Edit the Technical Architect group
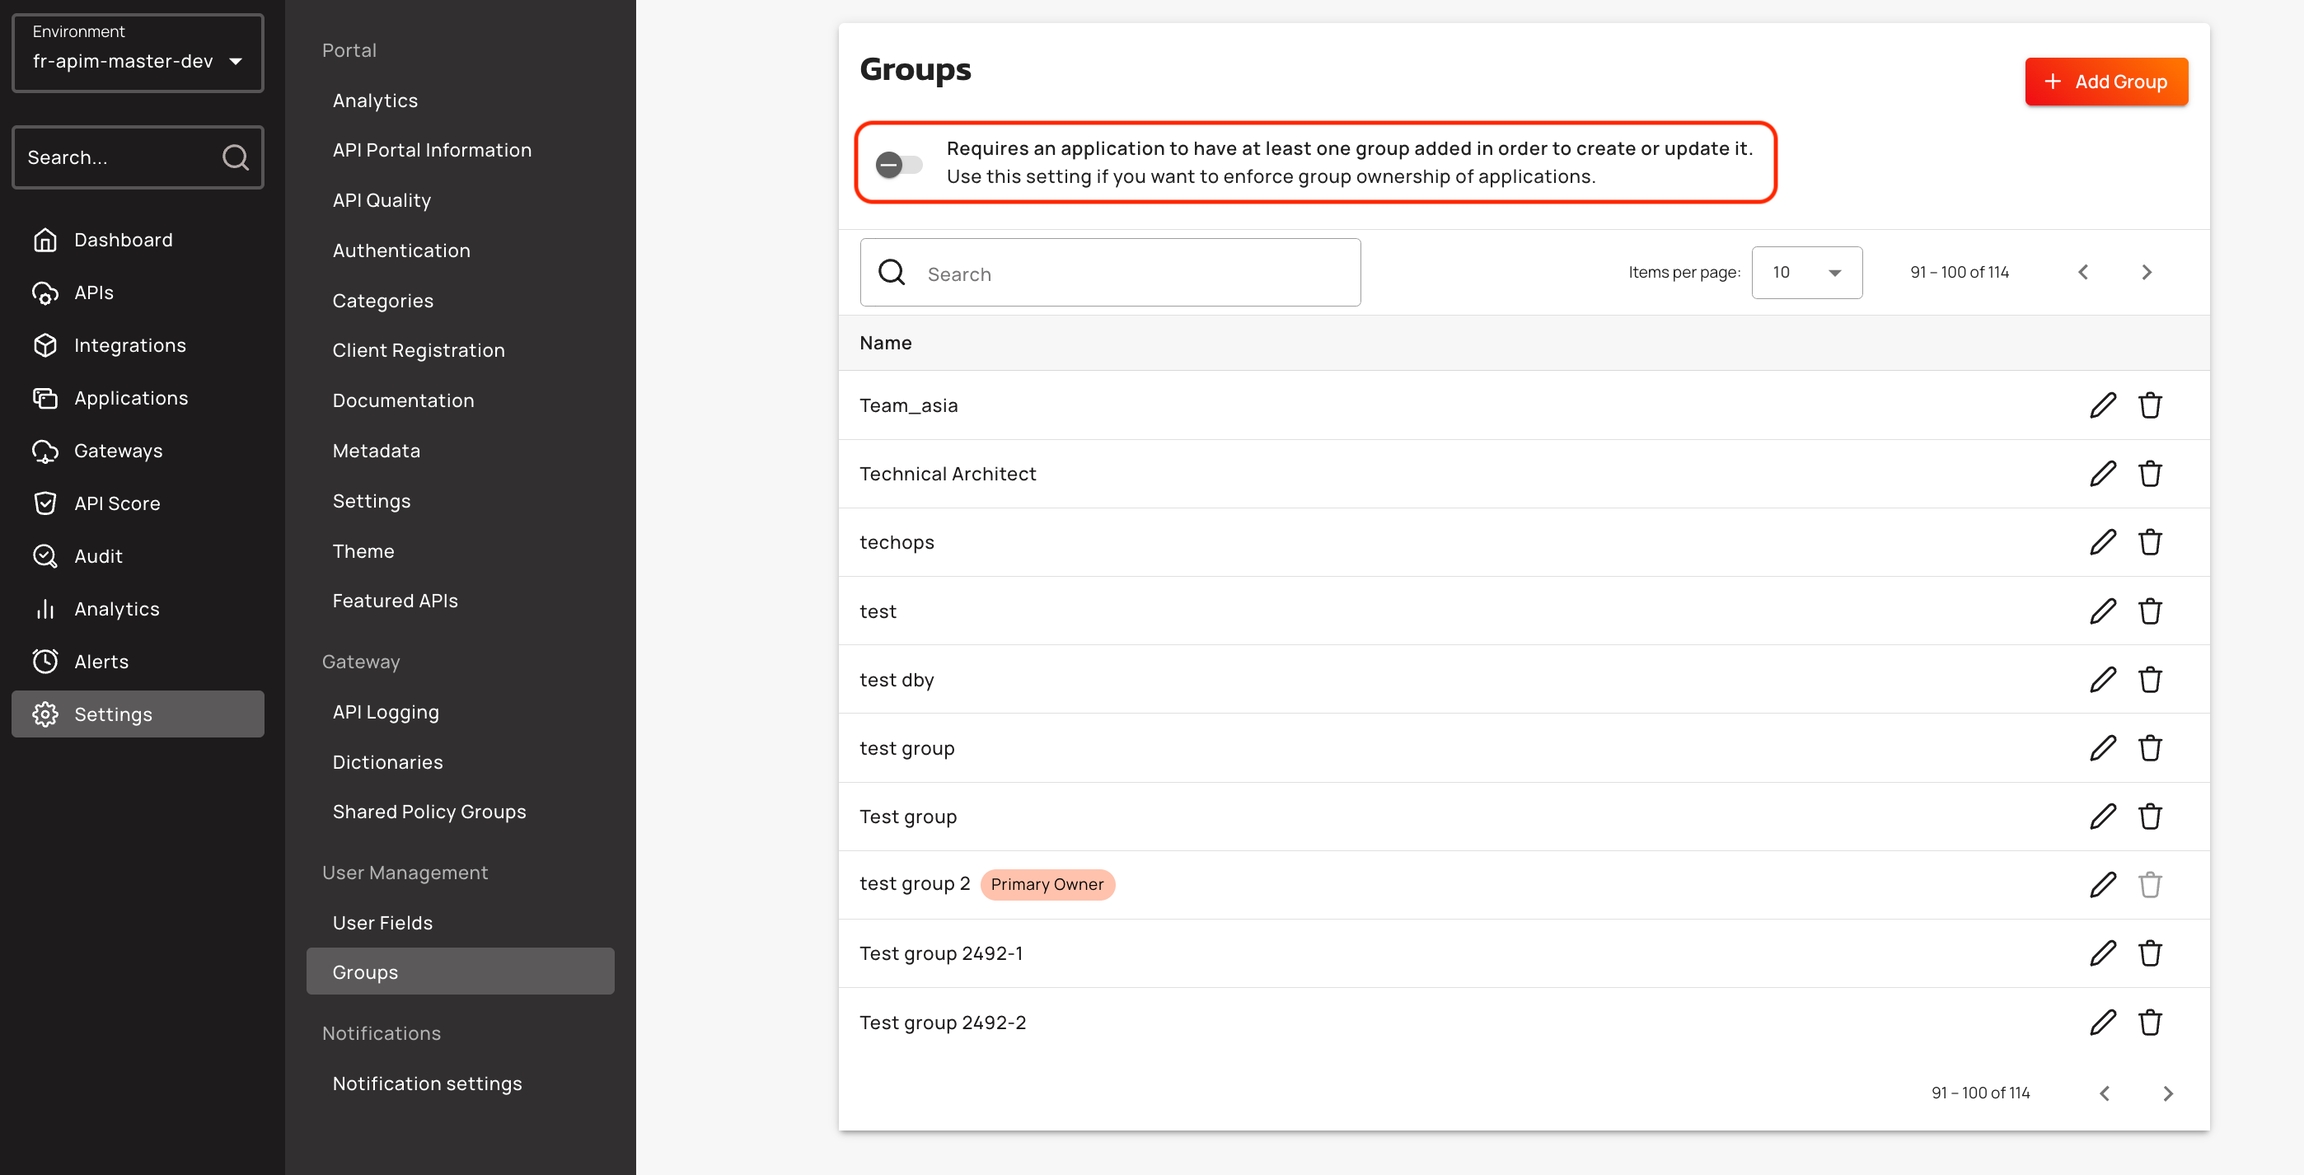Screen dimensions: 2304x1175 point(2103,473)
